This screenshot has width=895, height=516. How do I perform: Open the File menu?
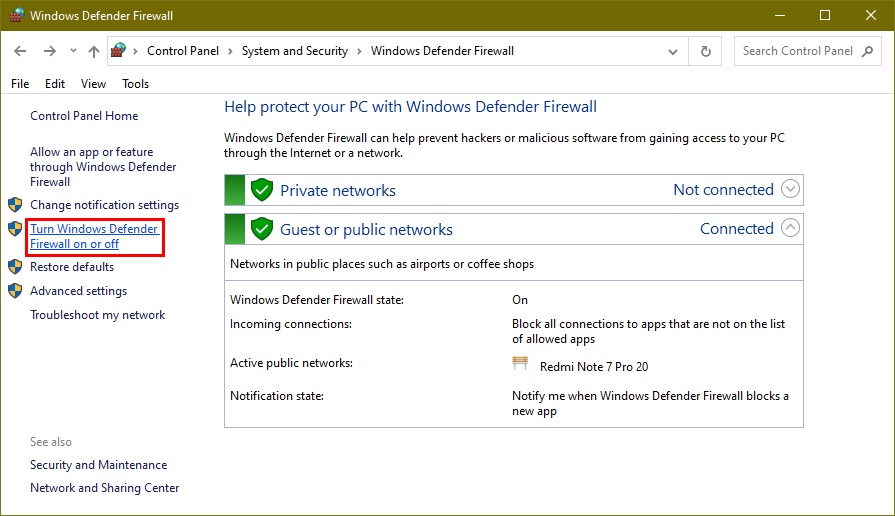(x=20, y=84)
